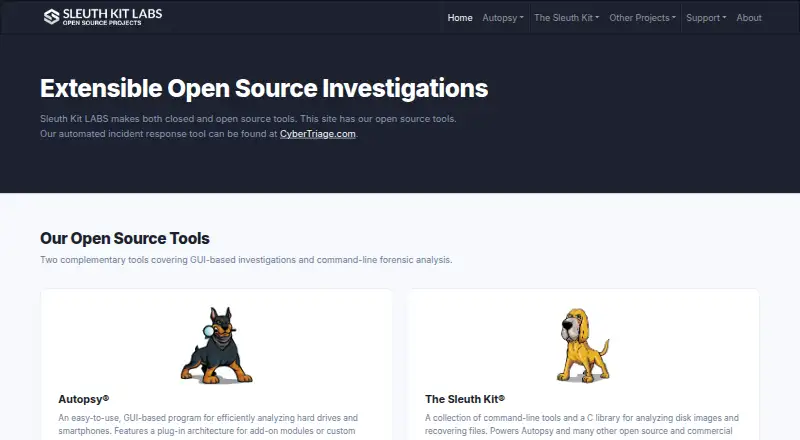Click the Autopsy Doberman dog image
Screen dimensions: 800x440
click(217, 345)
